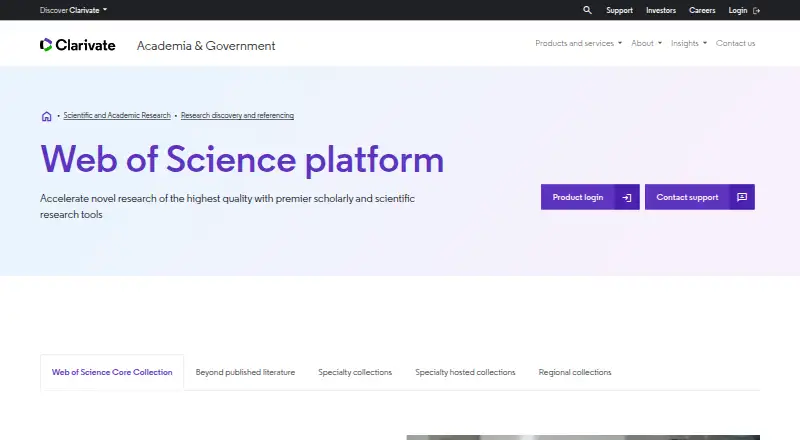
Task: Open Academia & Government section link
Action: click(206, 46)
